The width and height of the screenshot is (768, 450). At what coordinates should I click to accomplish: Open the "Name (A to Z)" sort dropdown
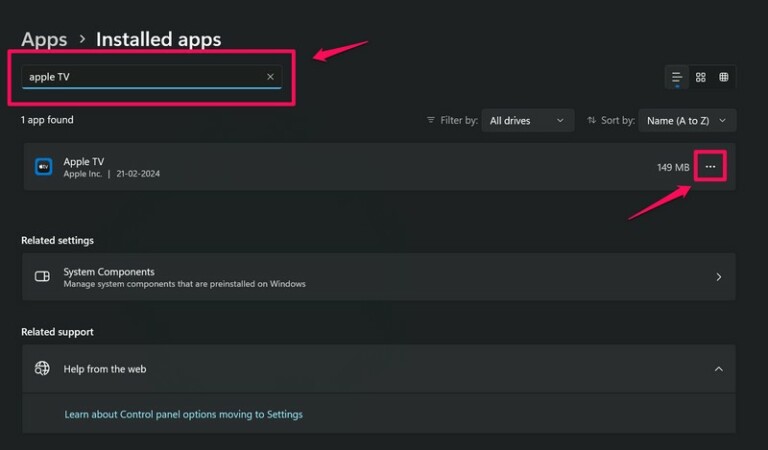pyautogui.click(x=687, y=120)
